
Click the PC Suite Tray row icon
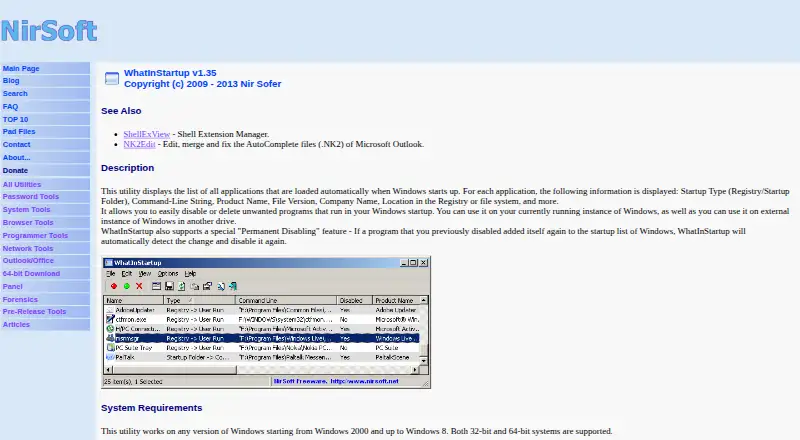[110, 348]
